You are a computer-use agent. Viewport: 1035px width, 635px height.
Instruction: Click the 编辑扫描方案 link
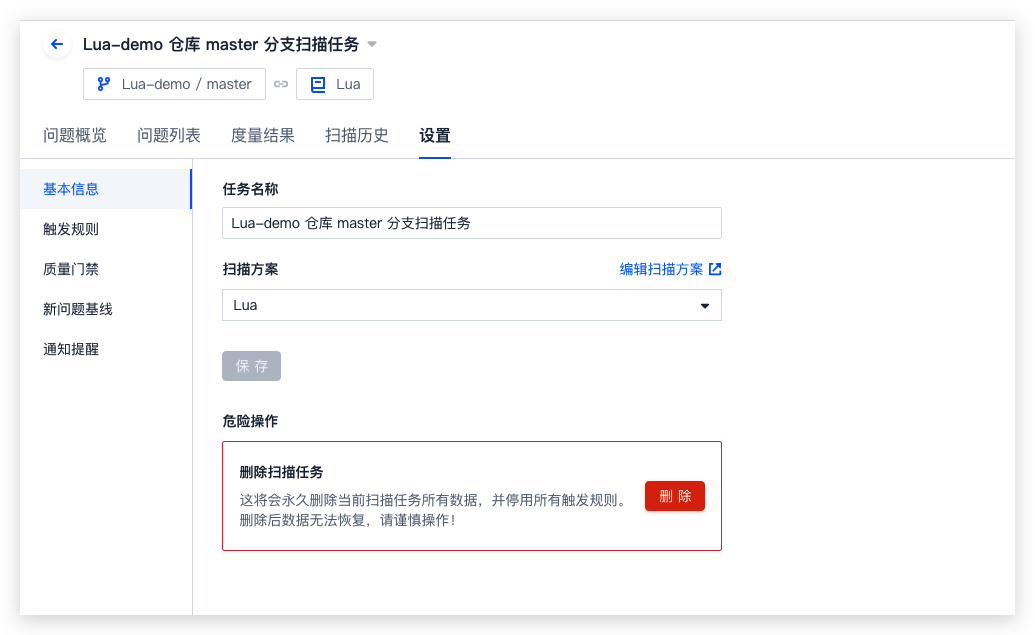(x=661, y=269)
